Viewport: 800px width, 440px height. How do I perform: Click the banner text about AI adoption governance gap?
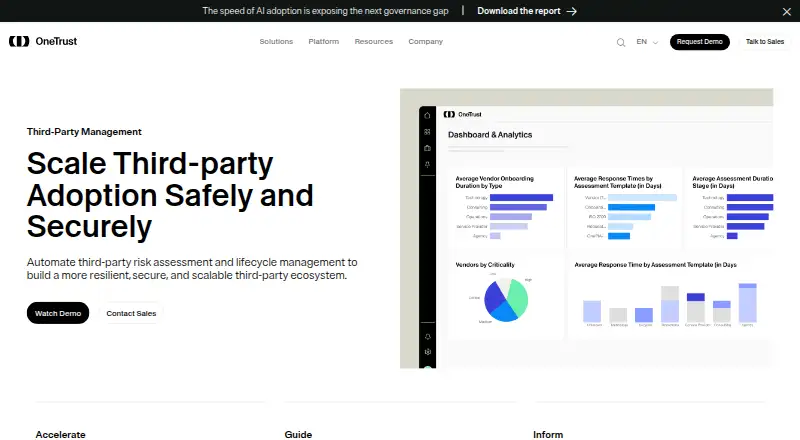coord(326,11)
